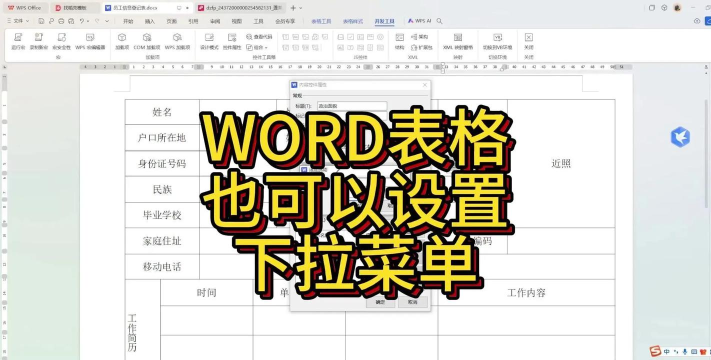
Task: Switch to the 视图 ribbon tab
Action: [237, 21]
